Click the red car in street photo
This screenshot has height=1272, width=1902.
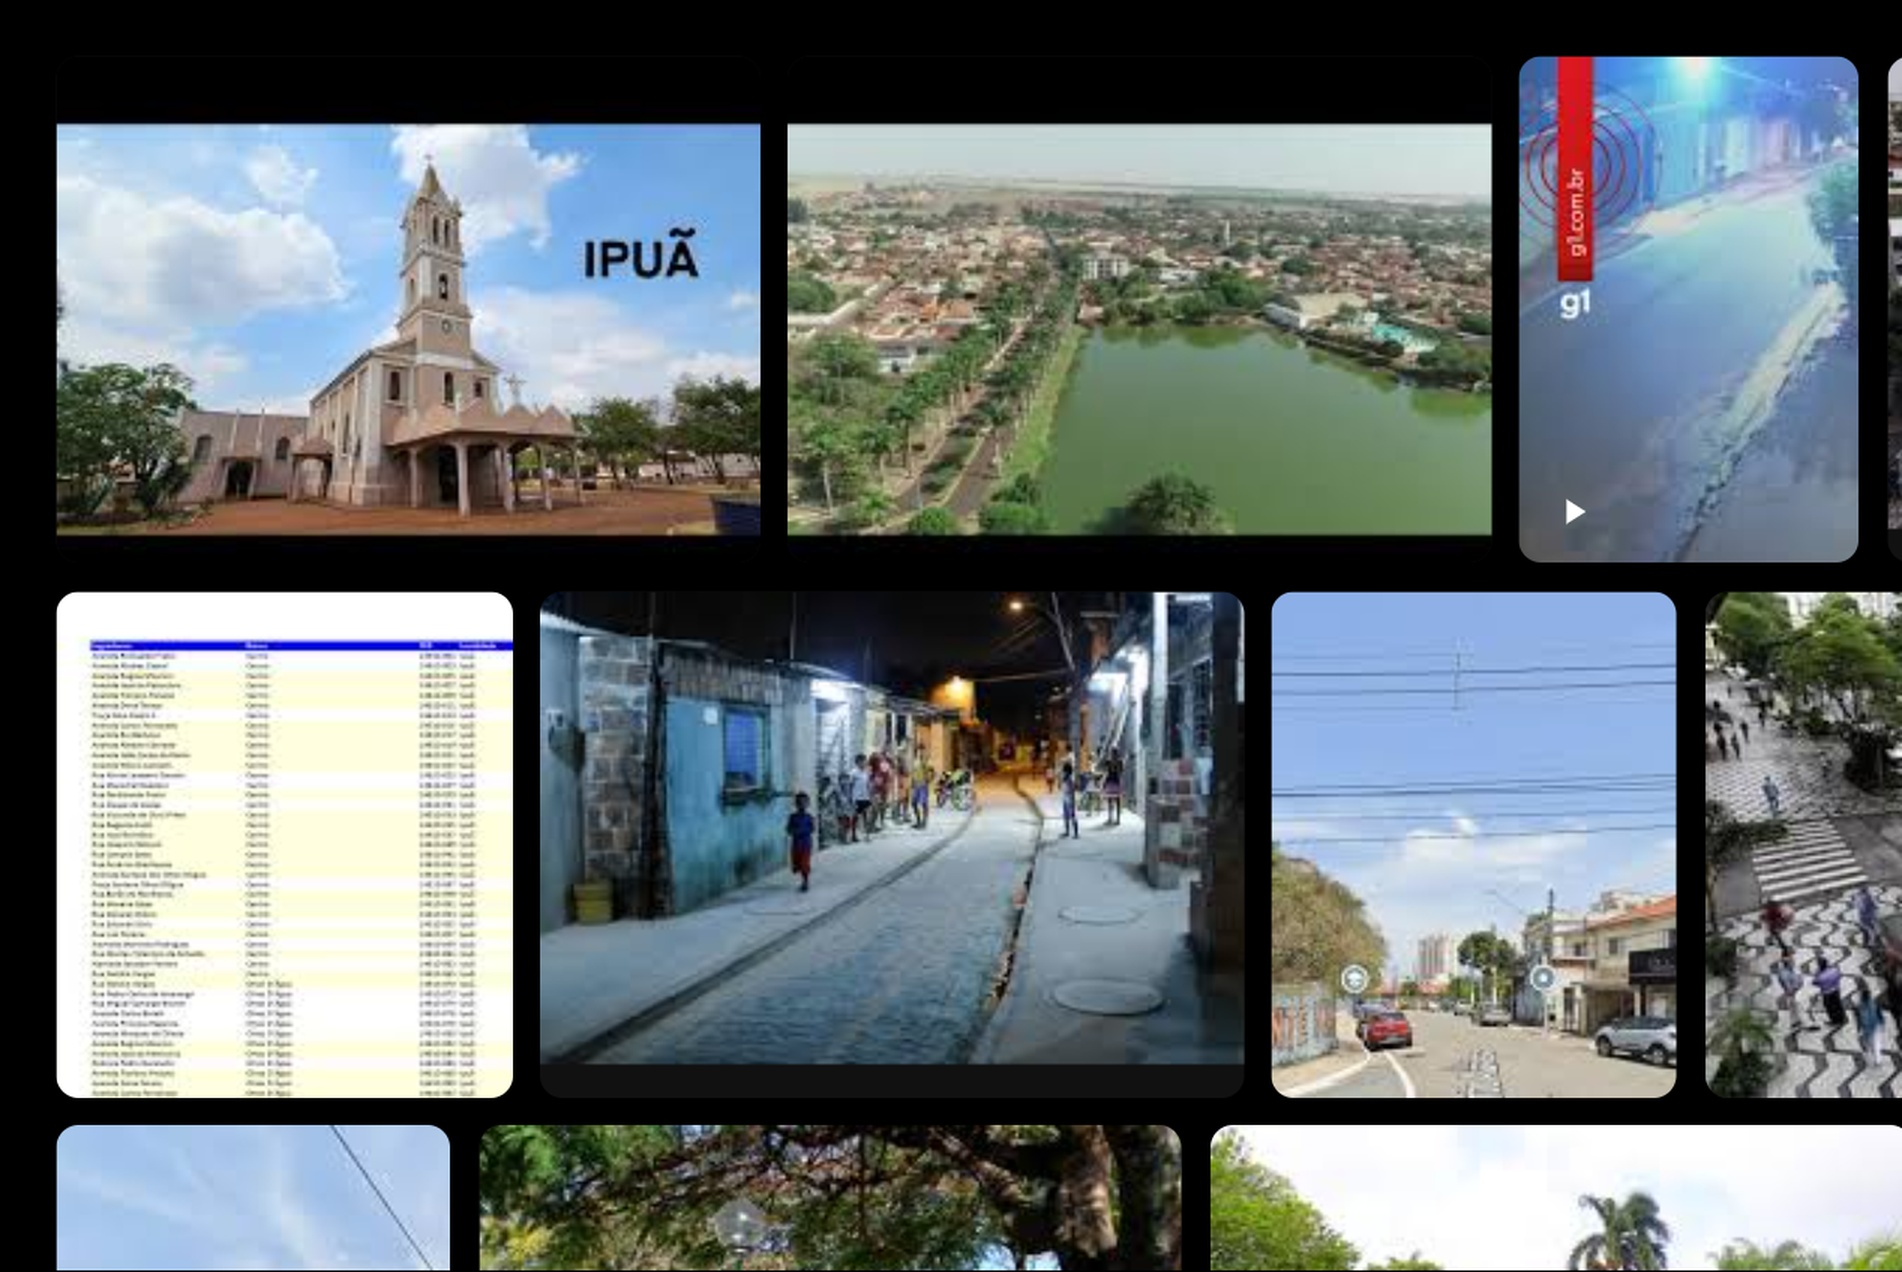1384,1027
